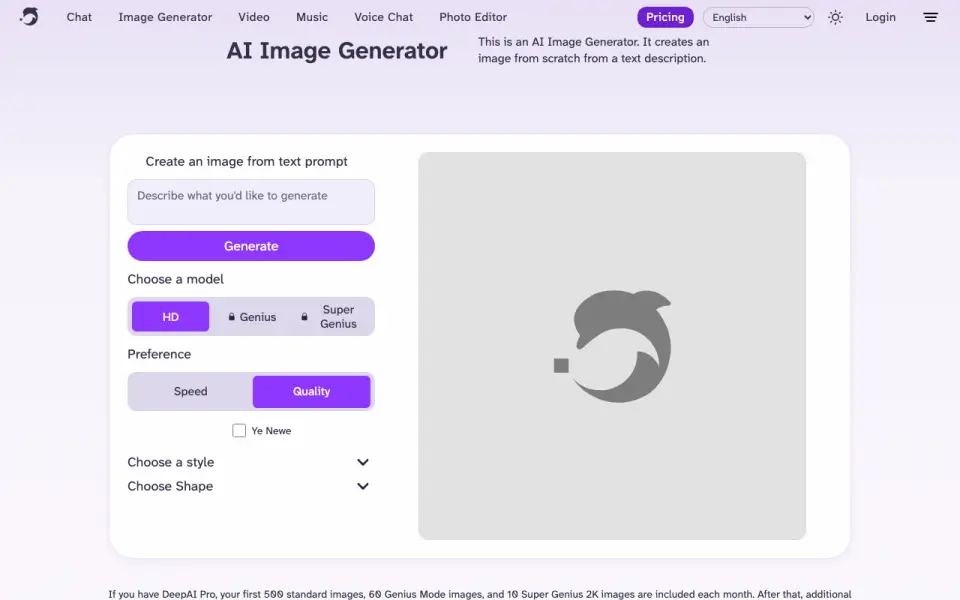Open the Video section
960x600 pixels.
[x=253, y=17]
